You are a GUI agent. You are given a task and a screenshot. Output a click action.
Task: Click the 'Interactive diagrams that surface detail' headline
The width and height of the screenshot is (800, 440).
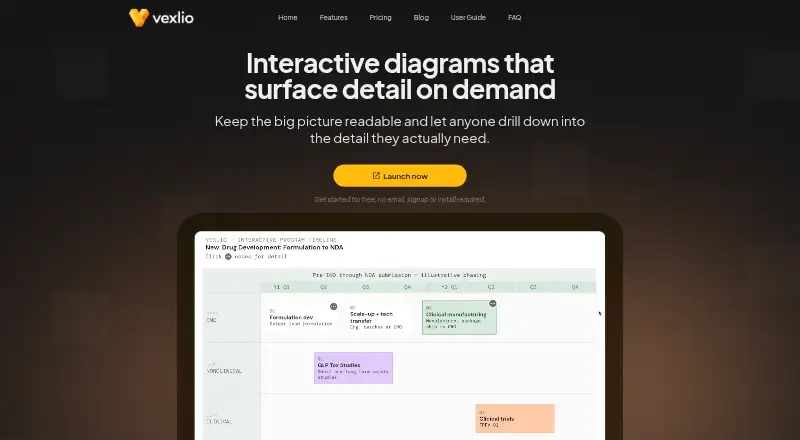pyautogui.click(x=399, y=76)
